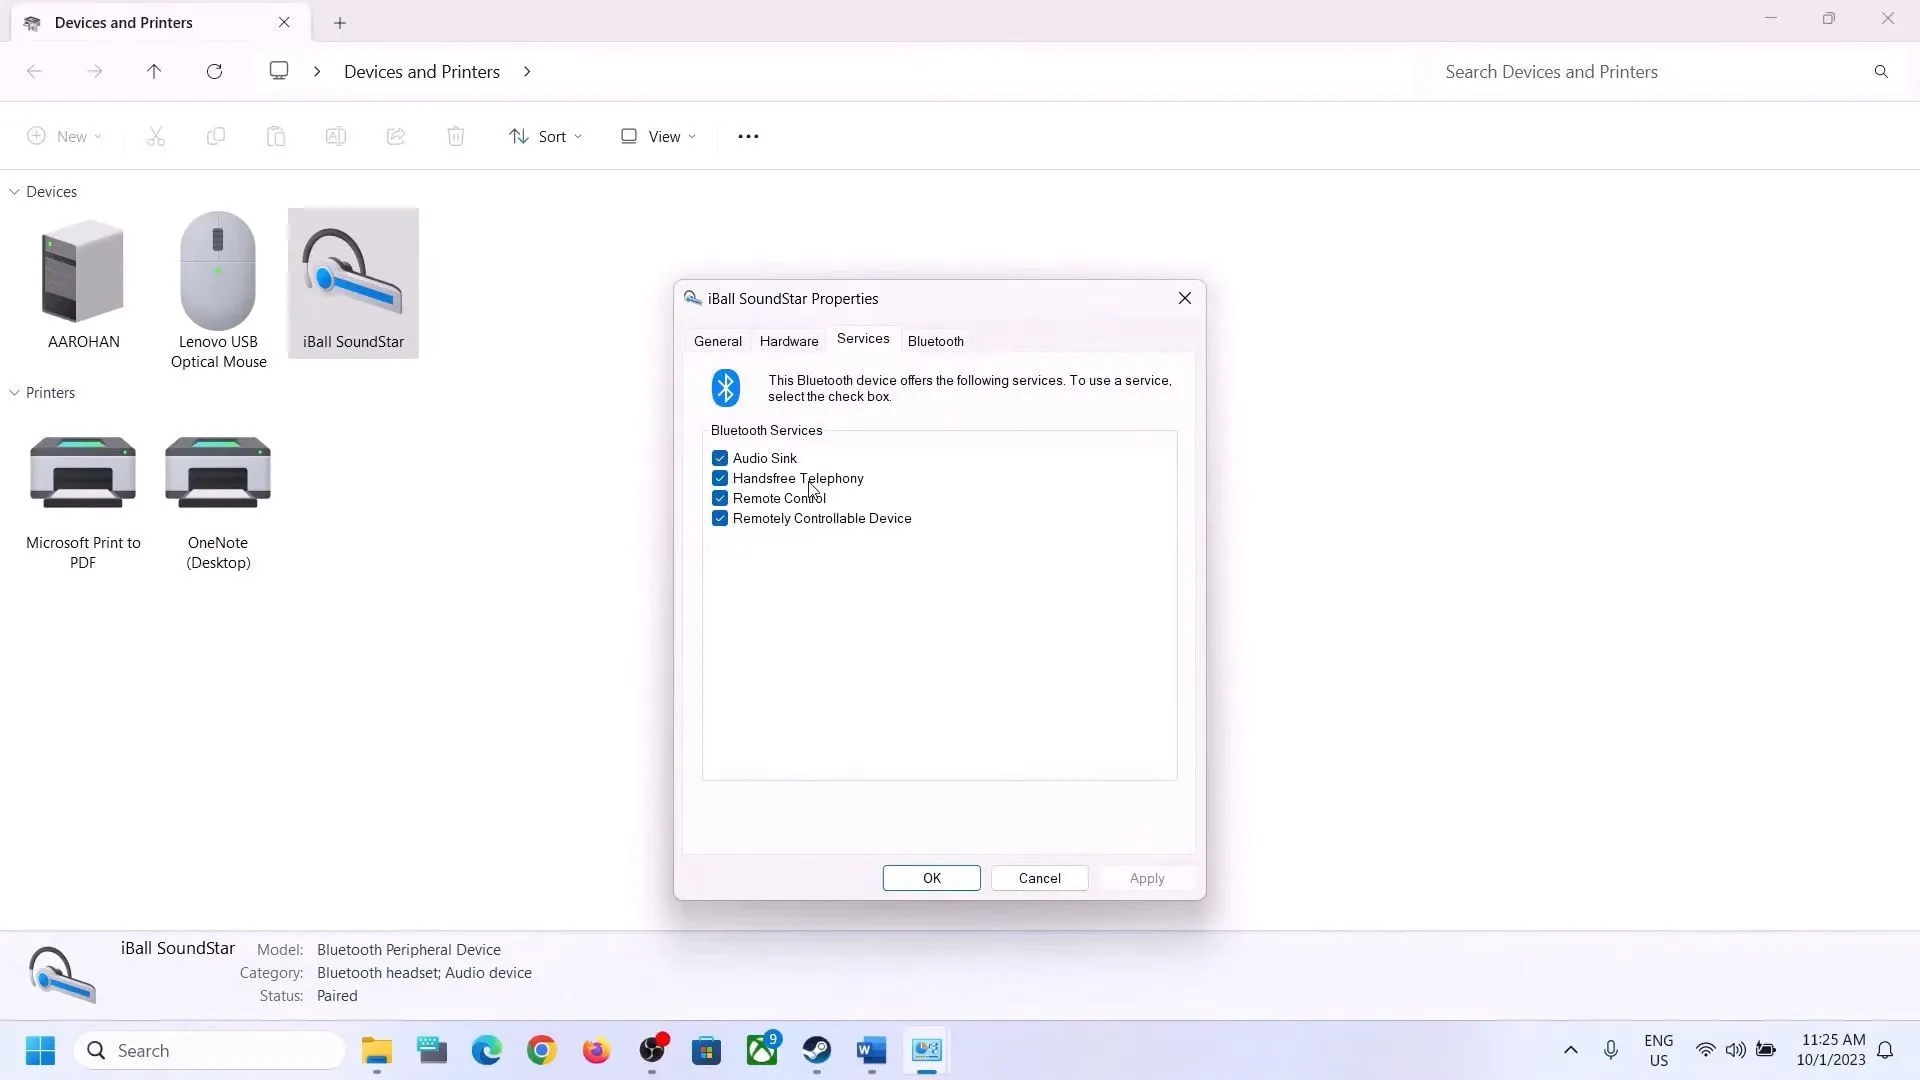The height and width of the screenshot is (1080, 1920).
Task: Open the Wi-Fi network tray icon
Action: click(x=1706, y=1050)
